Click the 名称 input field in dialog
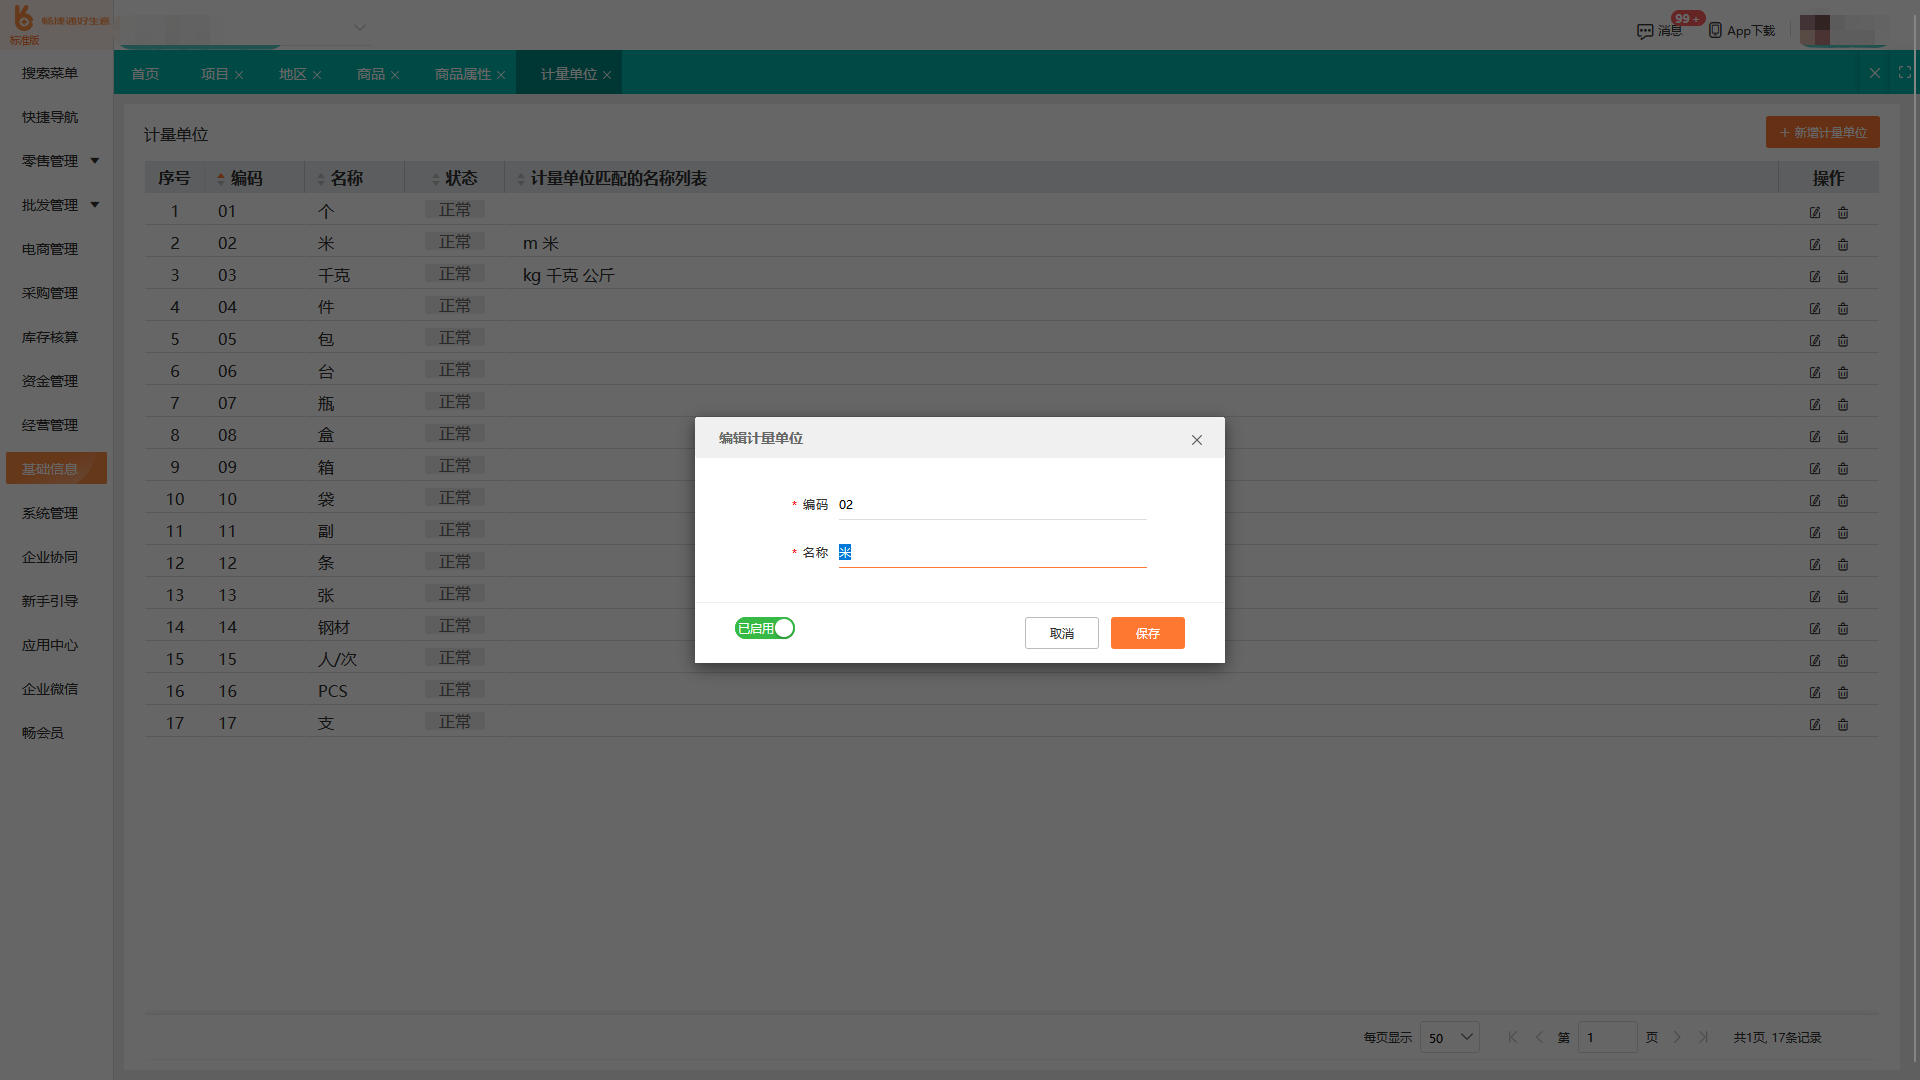This screenshot has width=1920, height=1080. tap(990, 551)
